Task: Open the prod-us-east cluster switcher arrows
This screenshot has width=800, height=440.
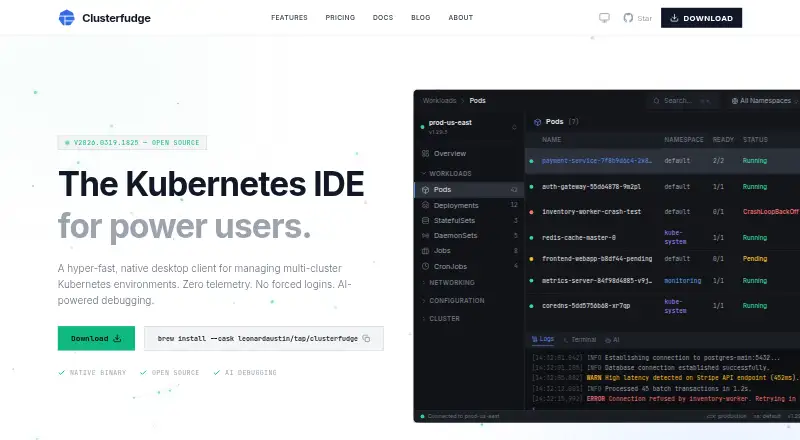Action: coord(514,127)
